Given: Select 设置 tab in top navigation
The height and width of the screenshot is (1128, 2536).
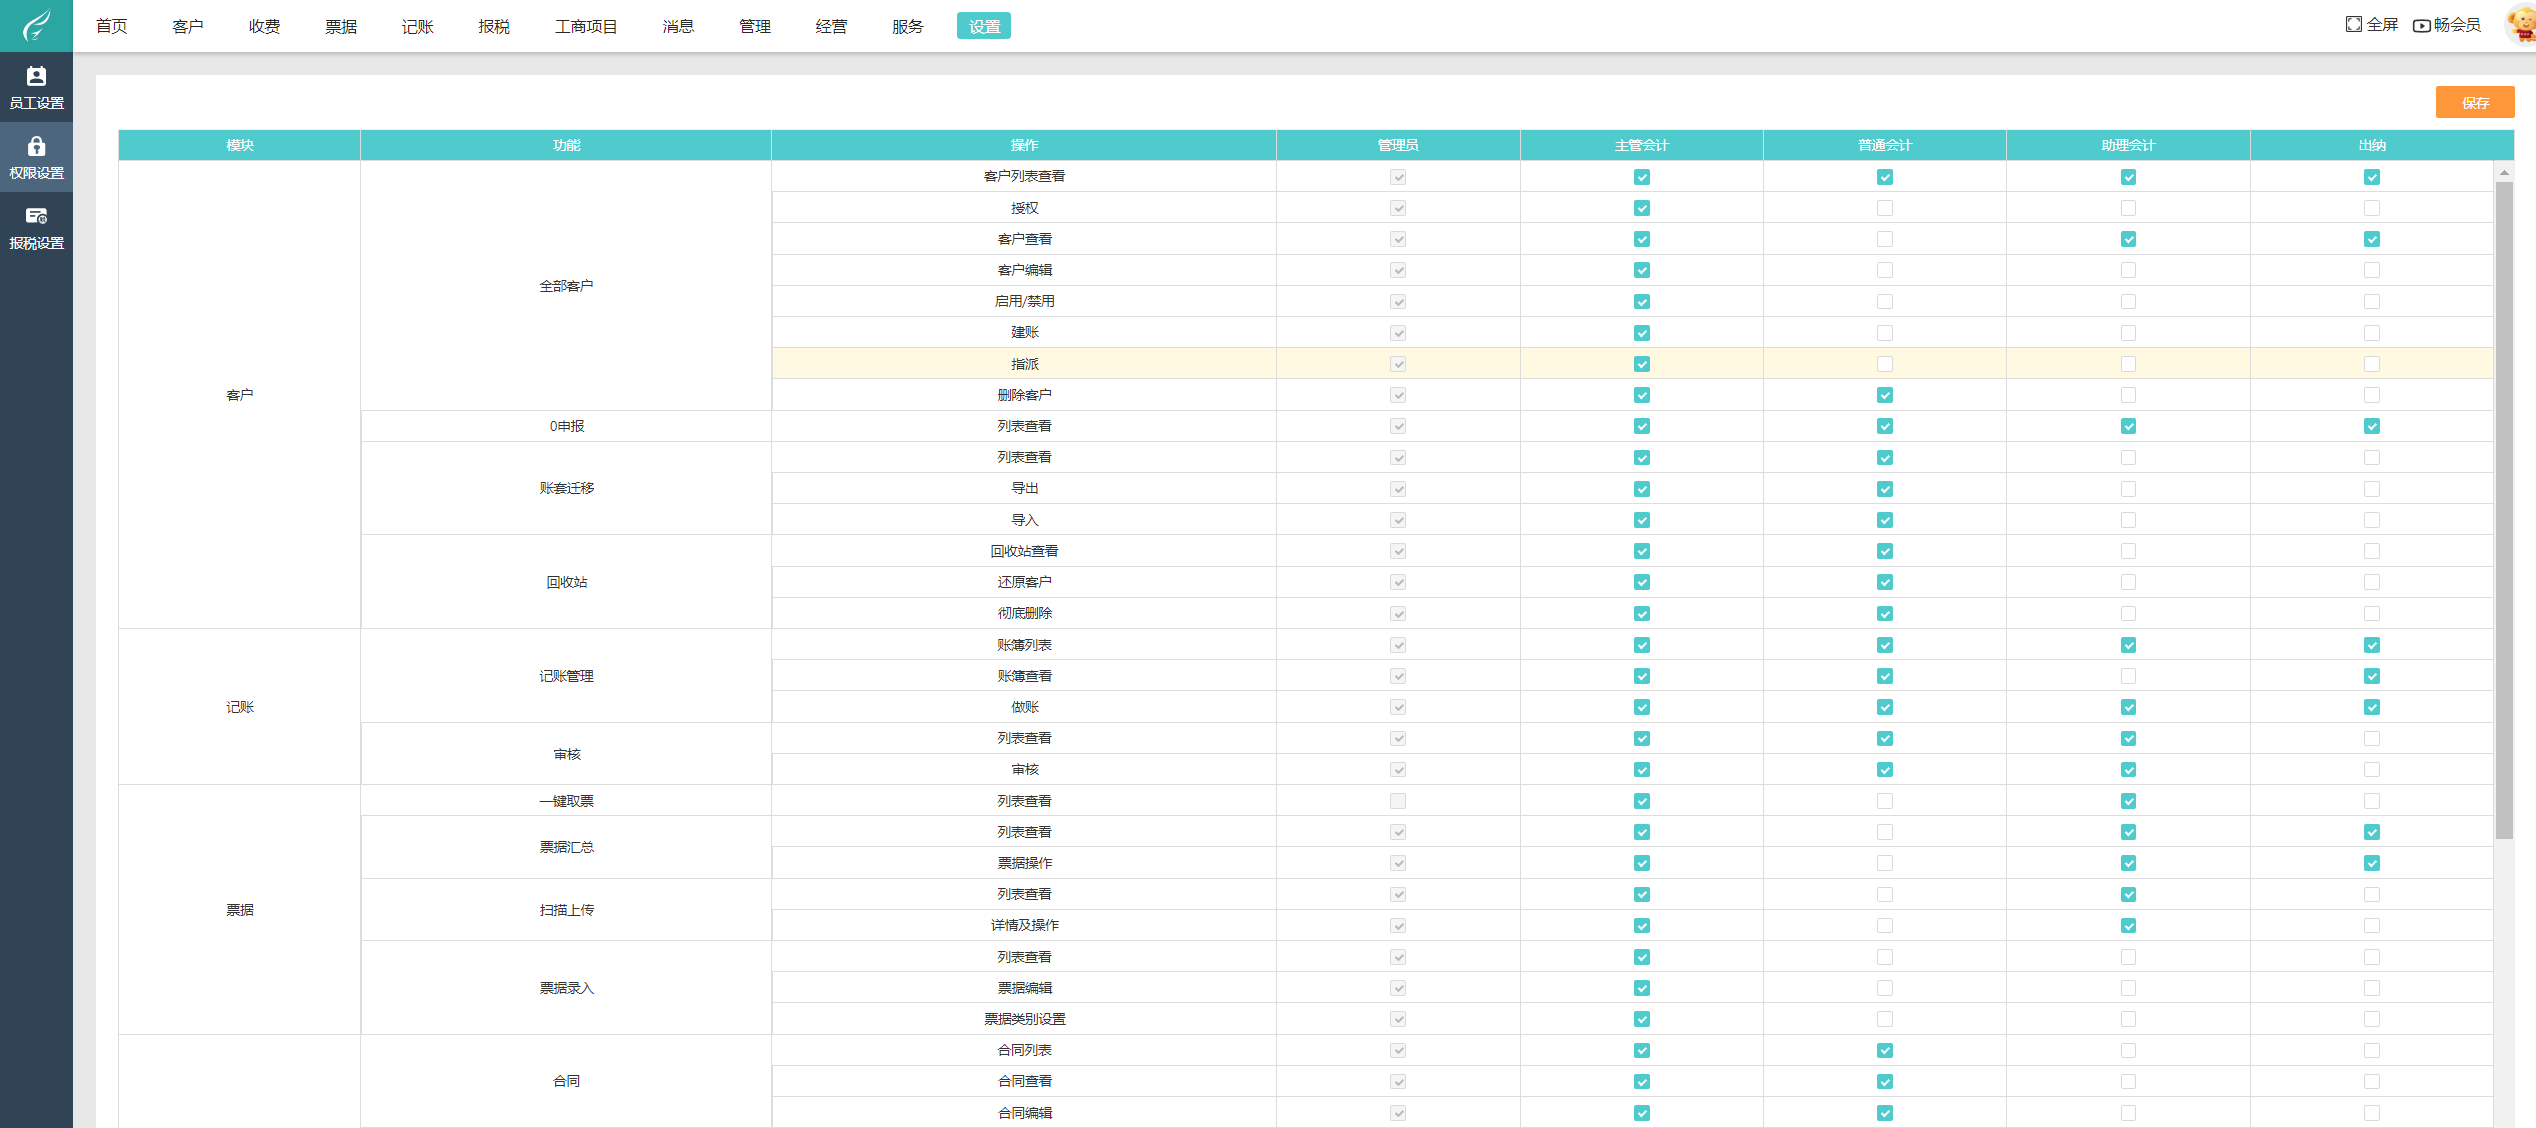Looking at the screenshot, I should click(987, 24).
